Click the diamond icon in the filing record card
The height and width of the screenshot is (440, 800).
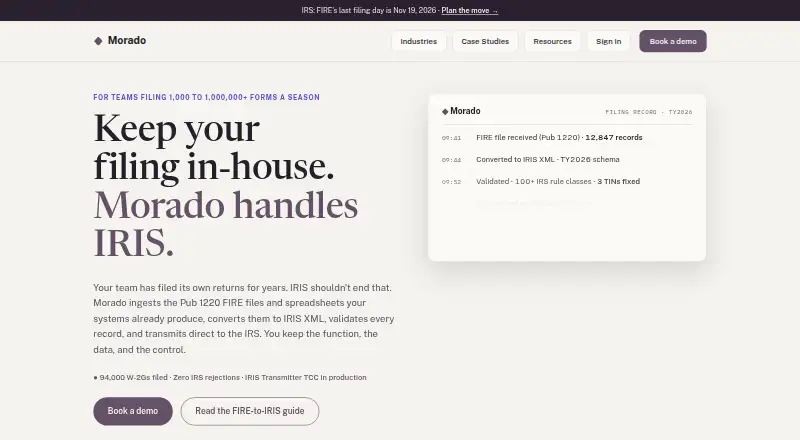pos(445,111)
